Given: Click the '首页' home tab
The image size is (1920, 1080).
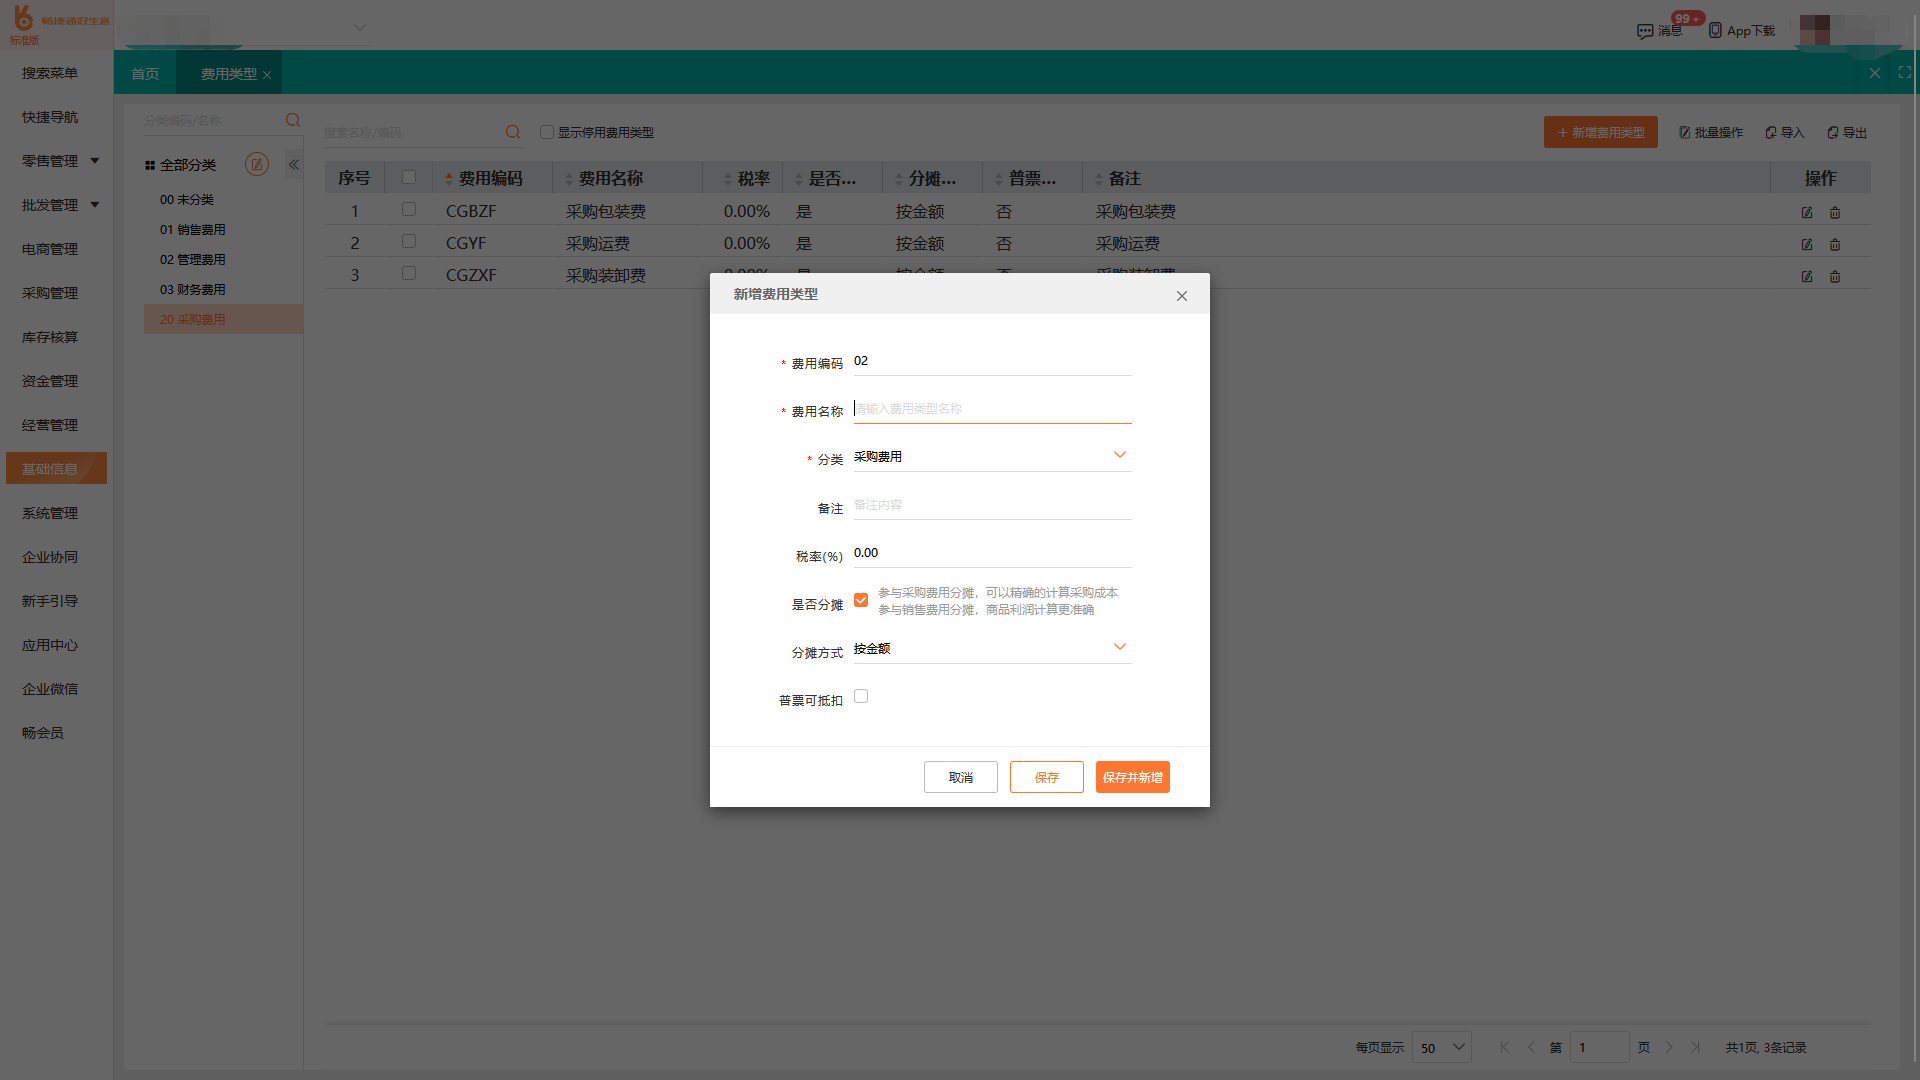Looking at the screenshot, I should (144, 73).
